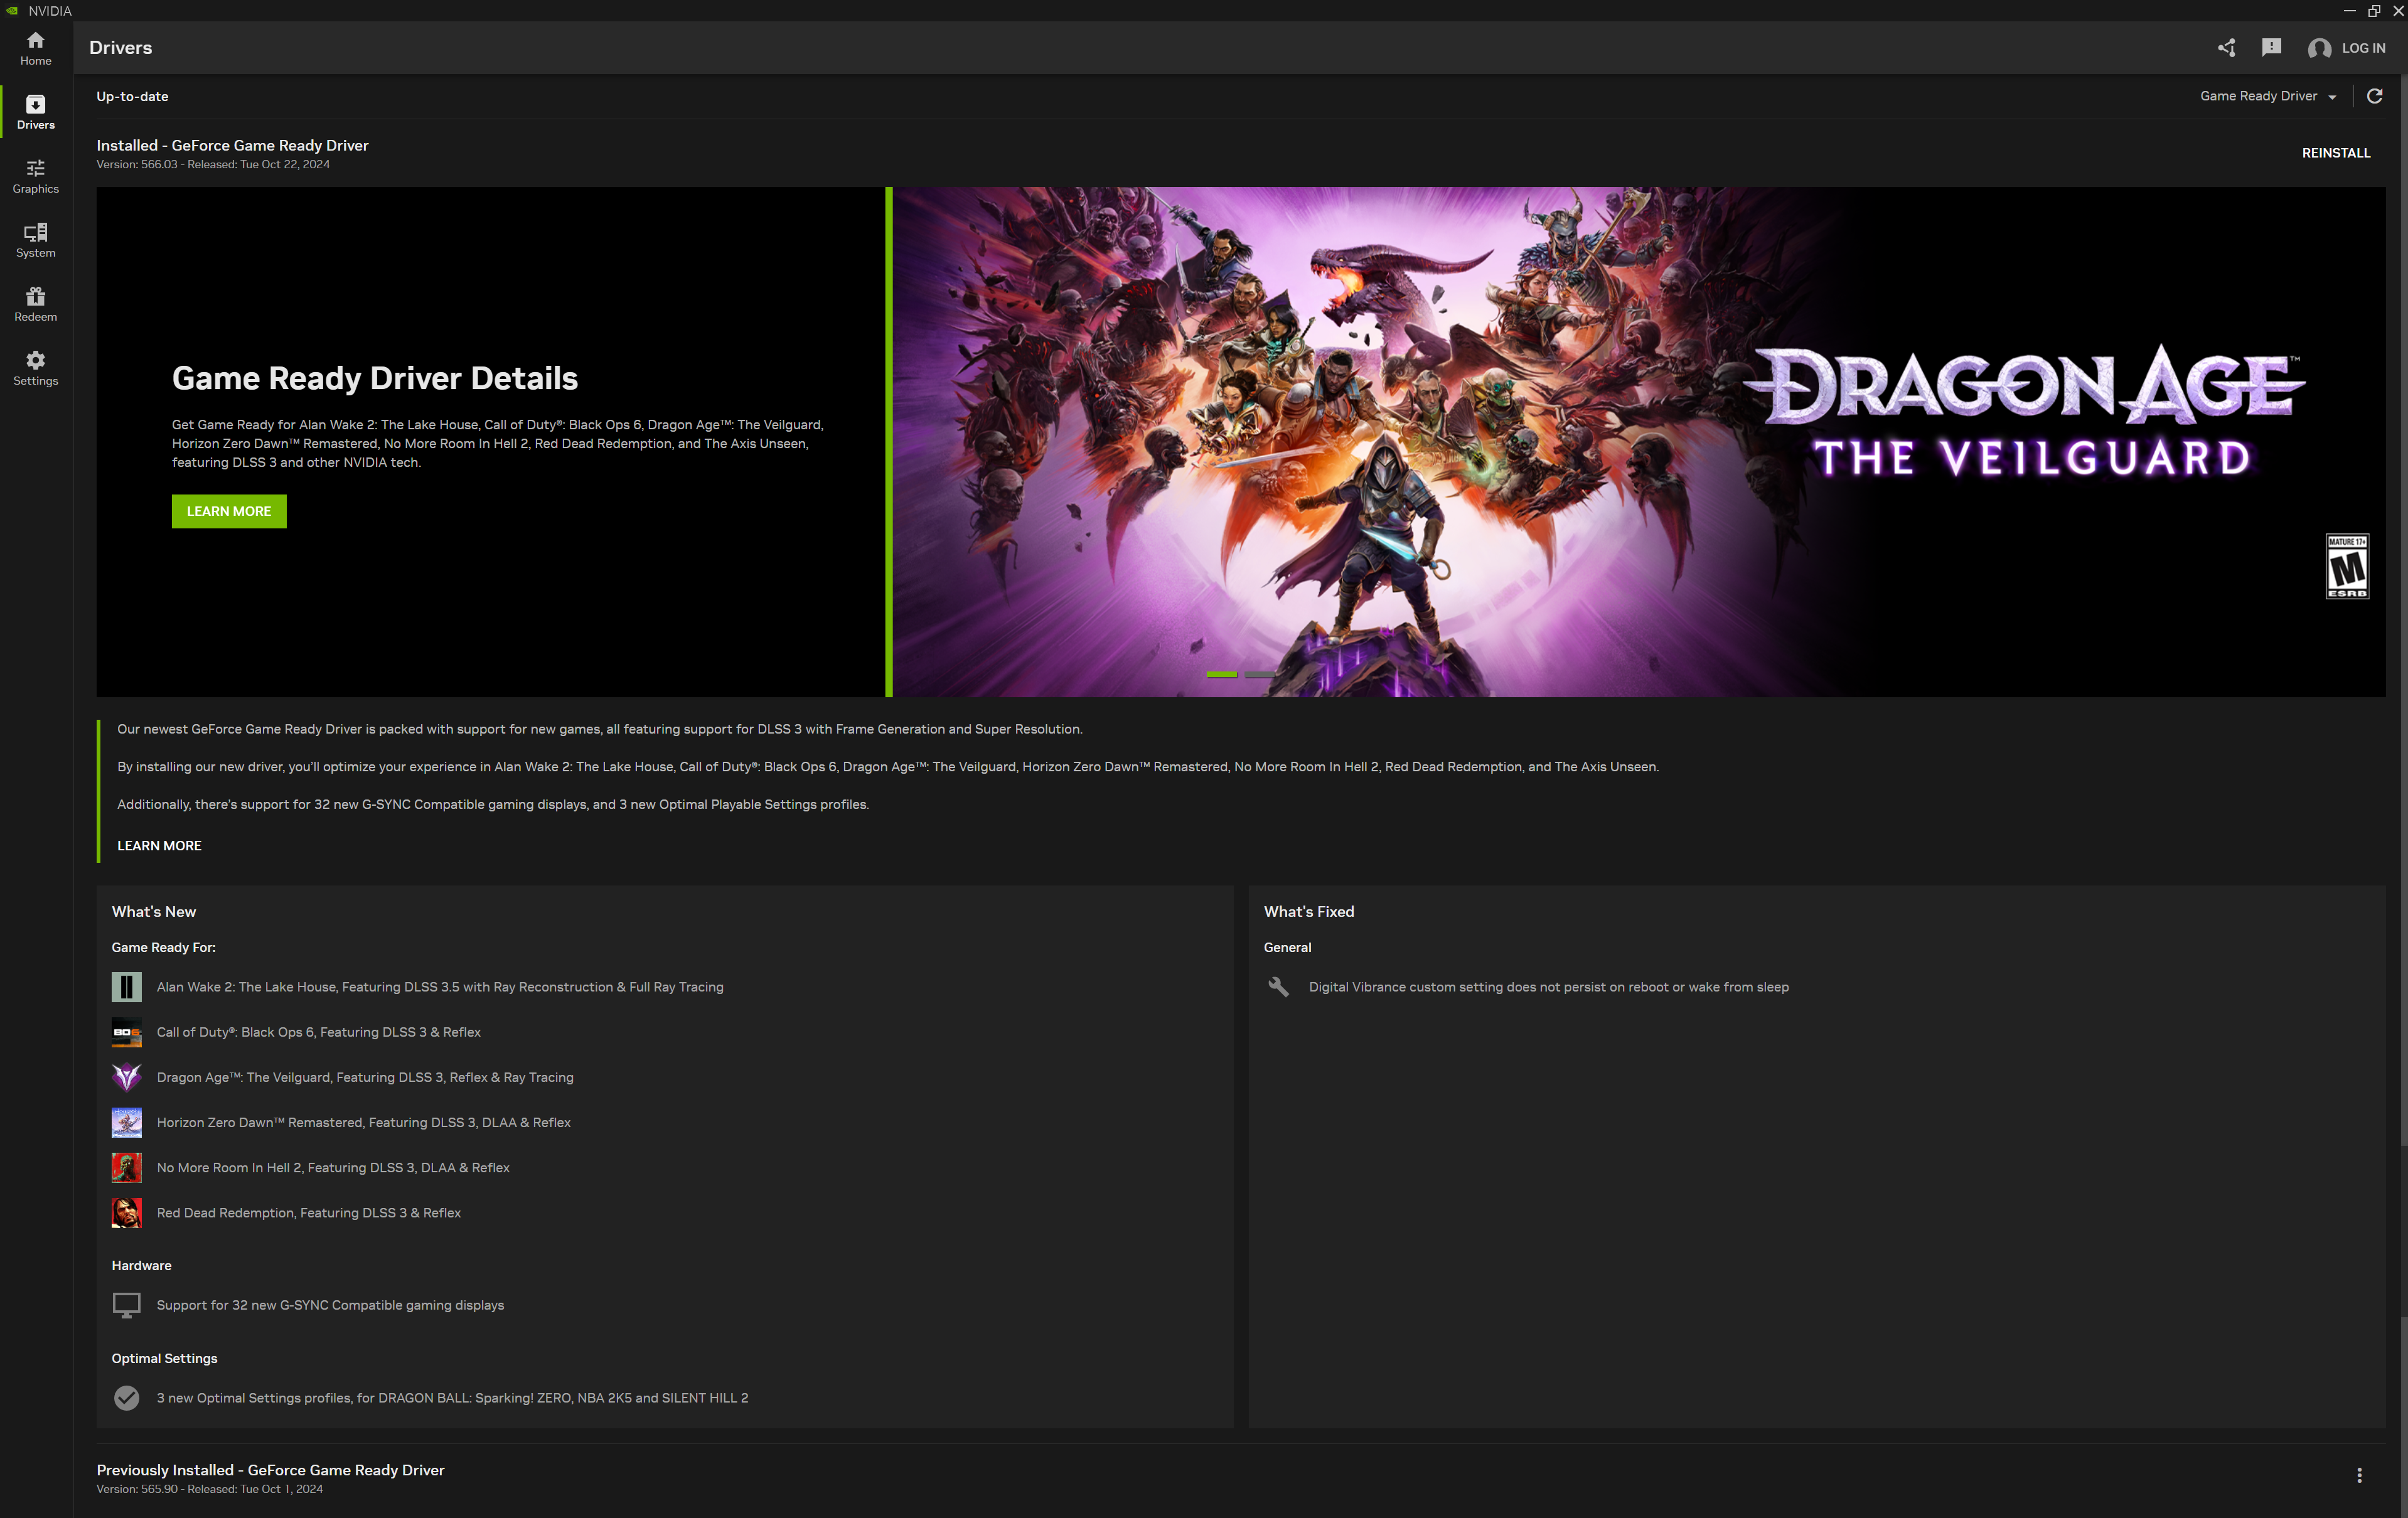Click REINSTALL driver button
Image resolution: width=2408 pixels, height=1518 pixels.
[2335, 152]
